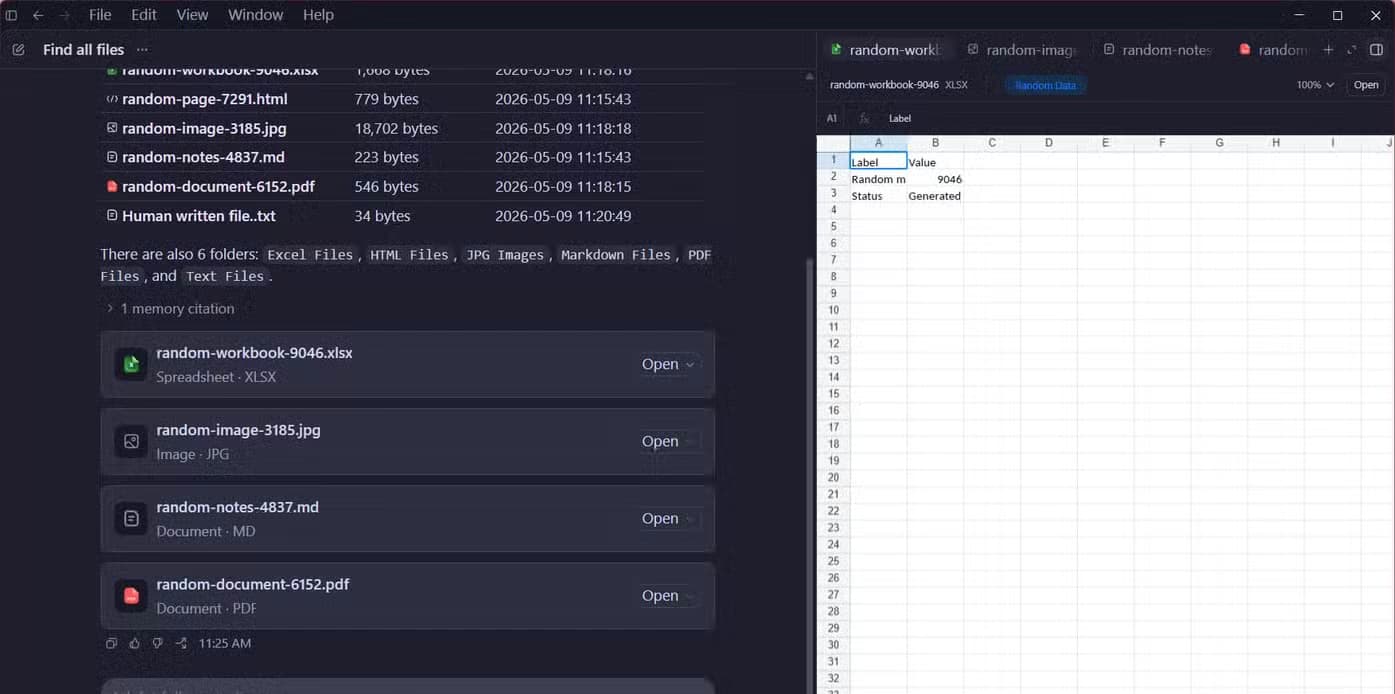Click the Find all files title

point(84,50)
